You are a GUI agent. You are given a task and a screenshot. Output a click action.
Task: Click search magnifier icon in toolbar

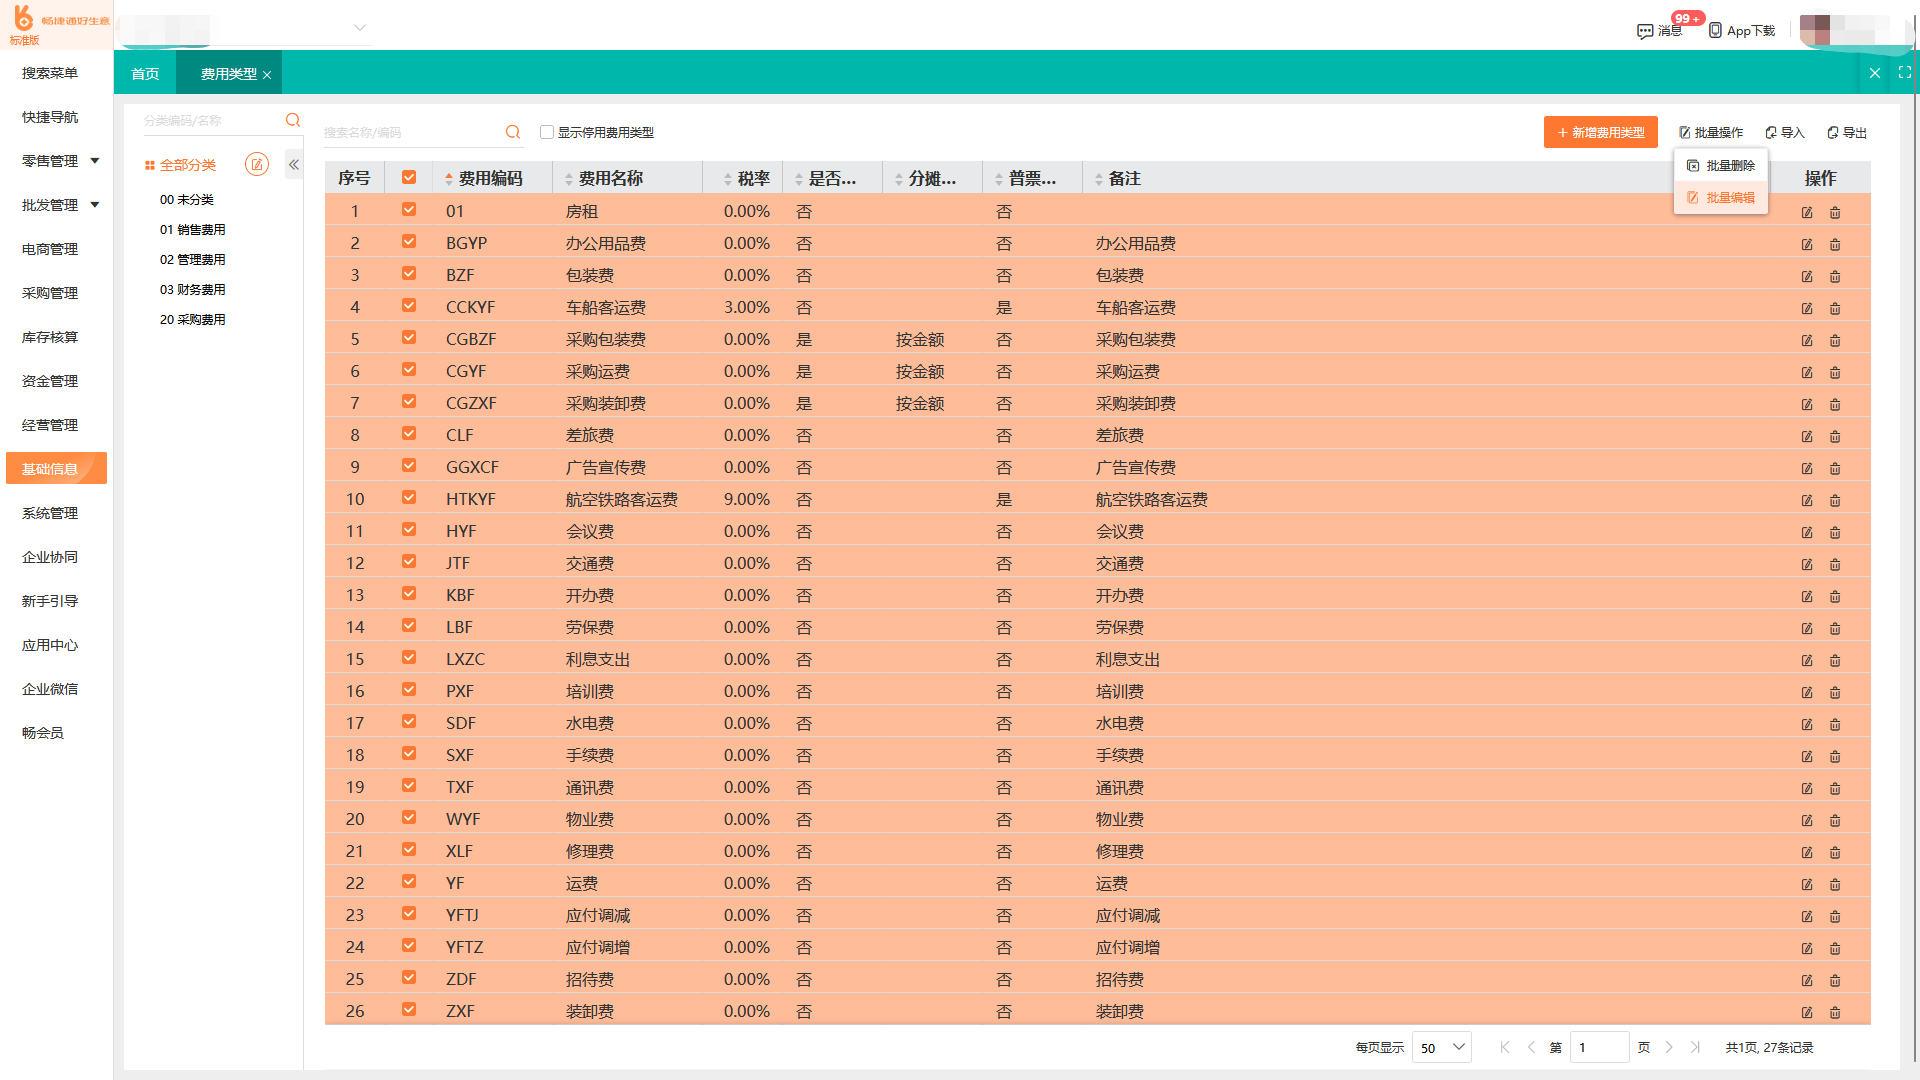click(514, 131)
